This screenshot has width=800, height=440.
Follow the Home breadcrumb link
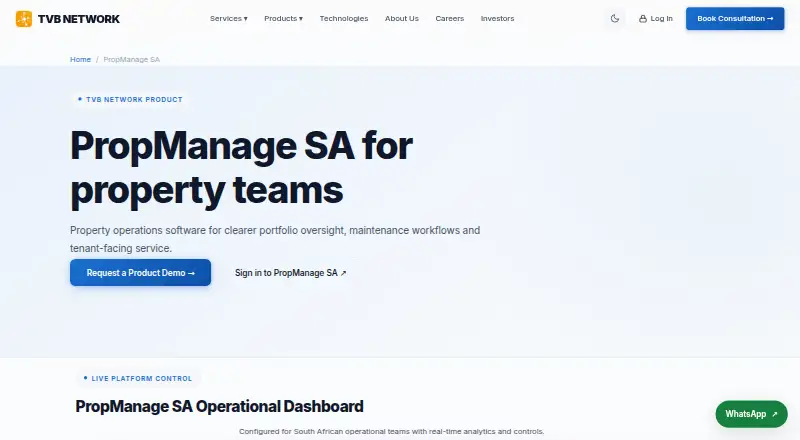(x=80, y=59)
